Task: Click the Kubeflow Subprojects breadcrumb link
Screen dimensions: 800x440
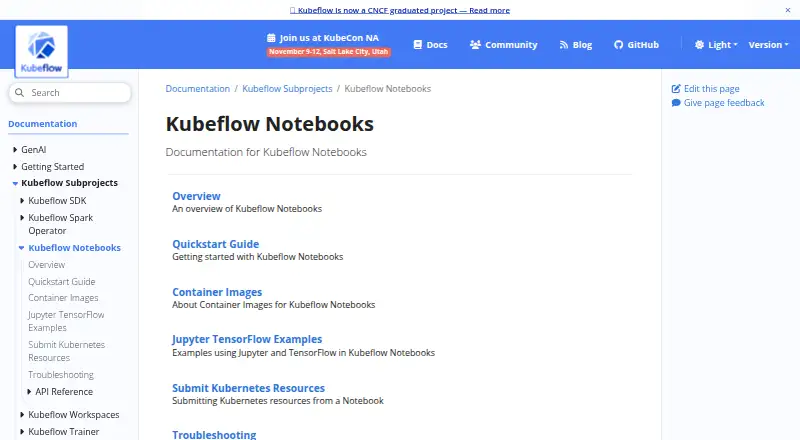Action: [287, 89]
